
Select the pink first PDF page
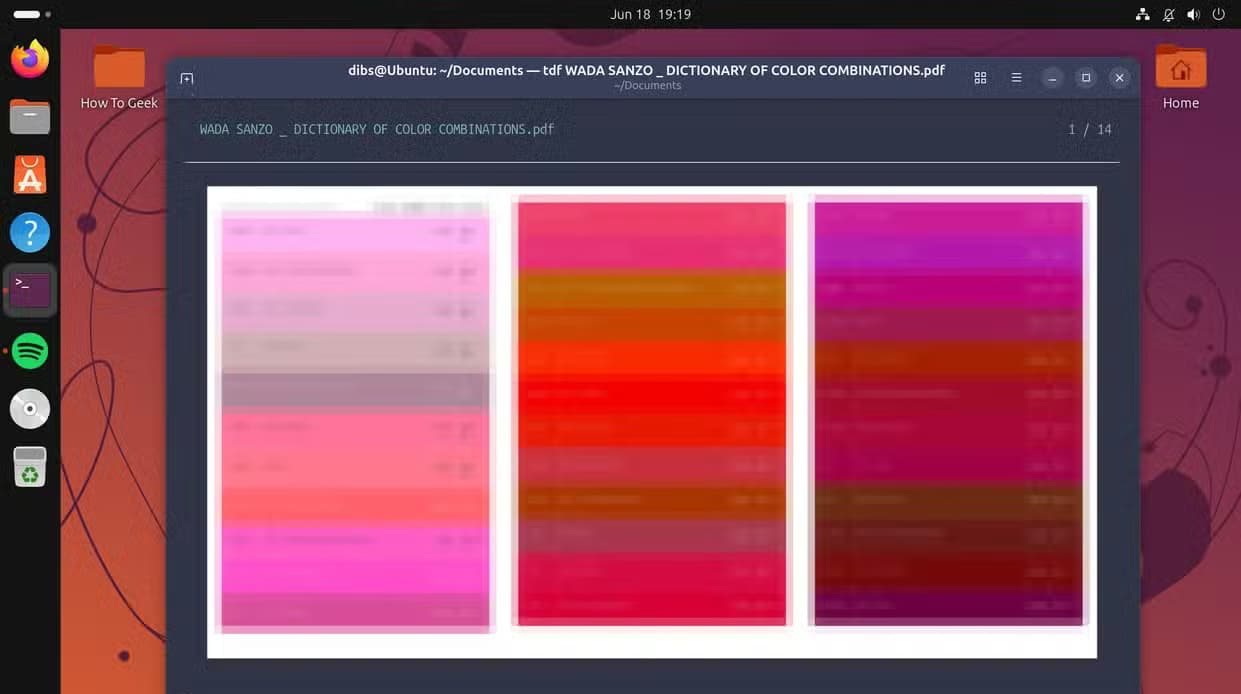pos(355,418)
